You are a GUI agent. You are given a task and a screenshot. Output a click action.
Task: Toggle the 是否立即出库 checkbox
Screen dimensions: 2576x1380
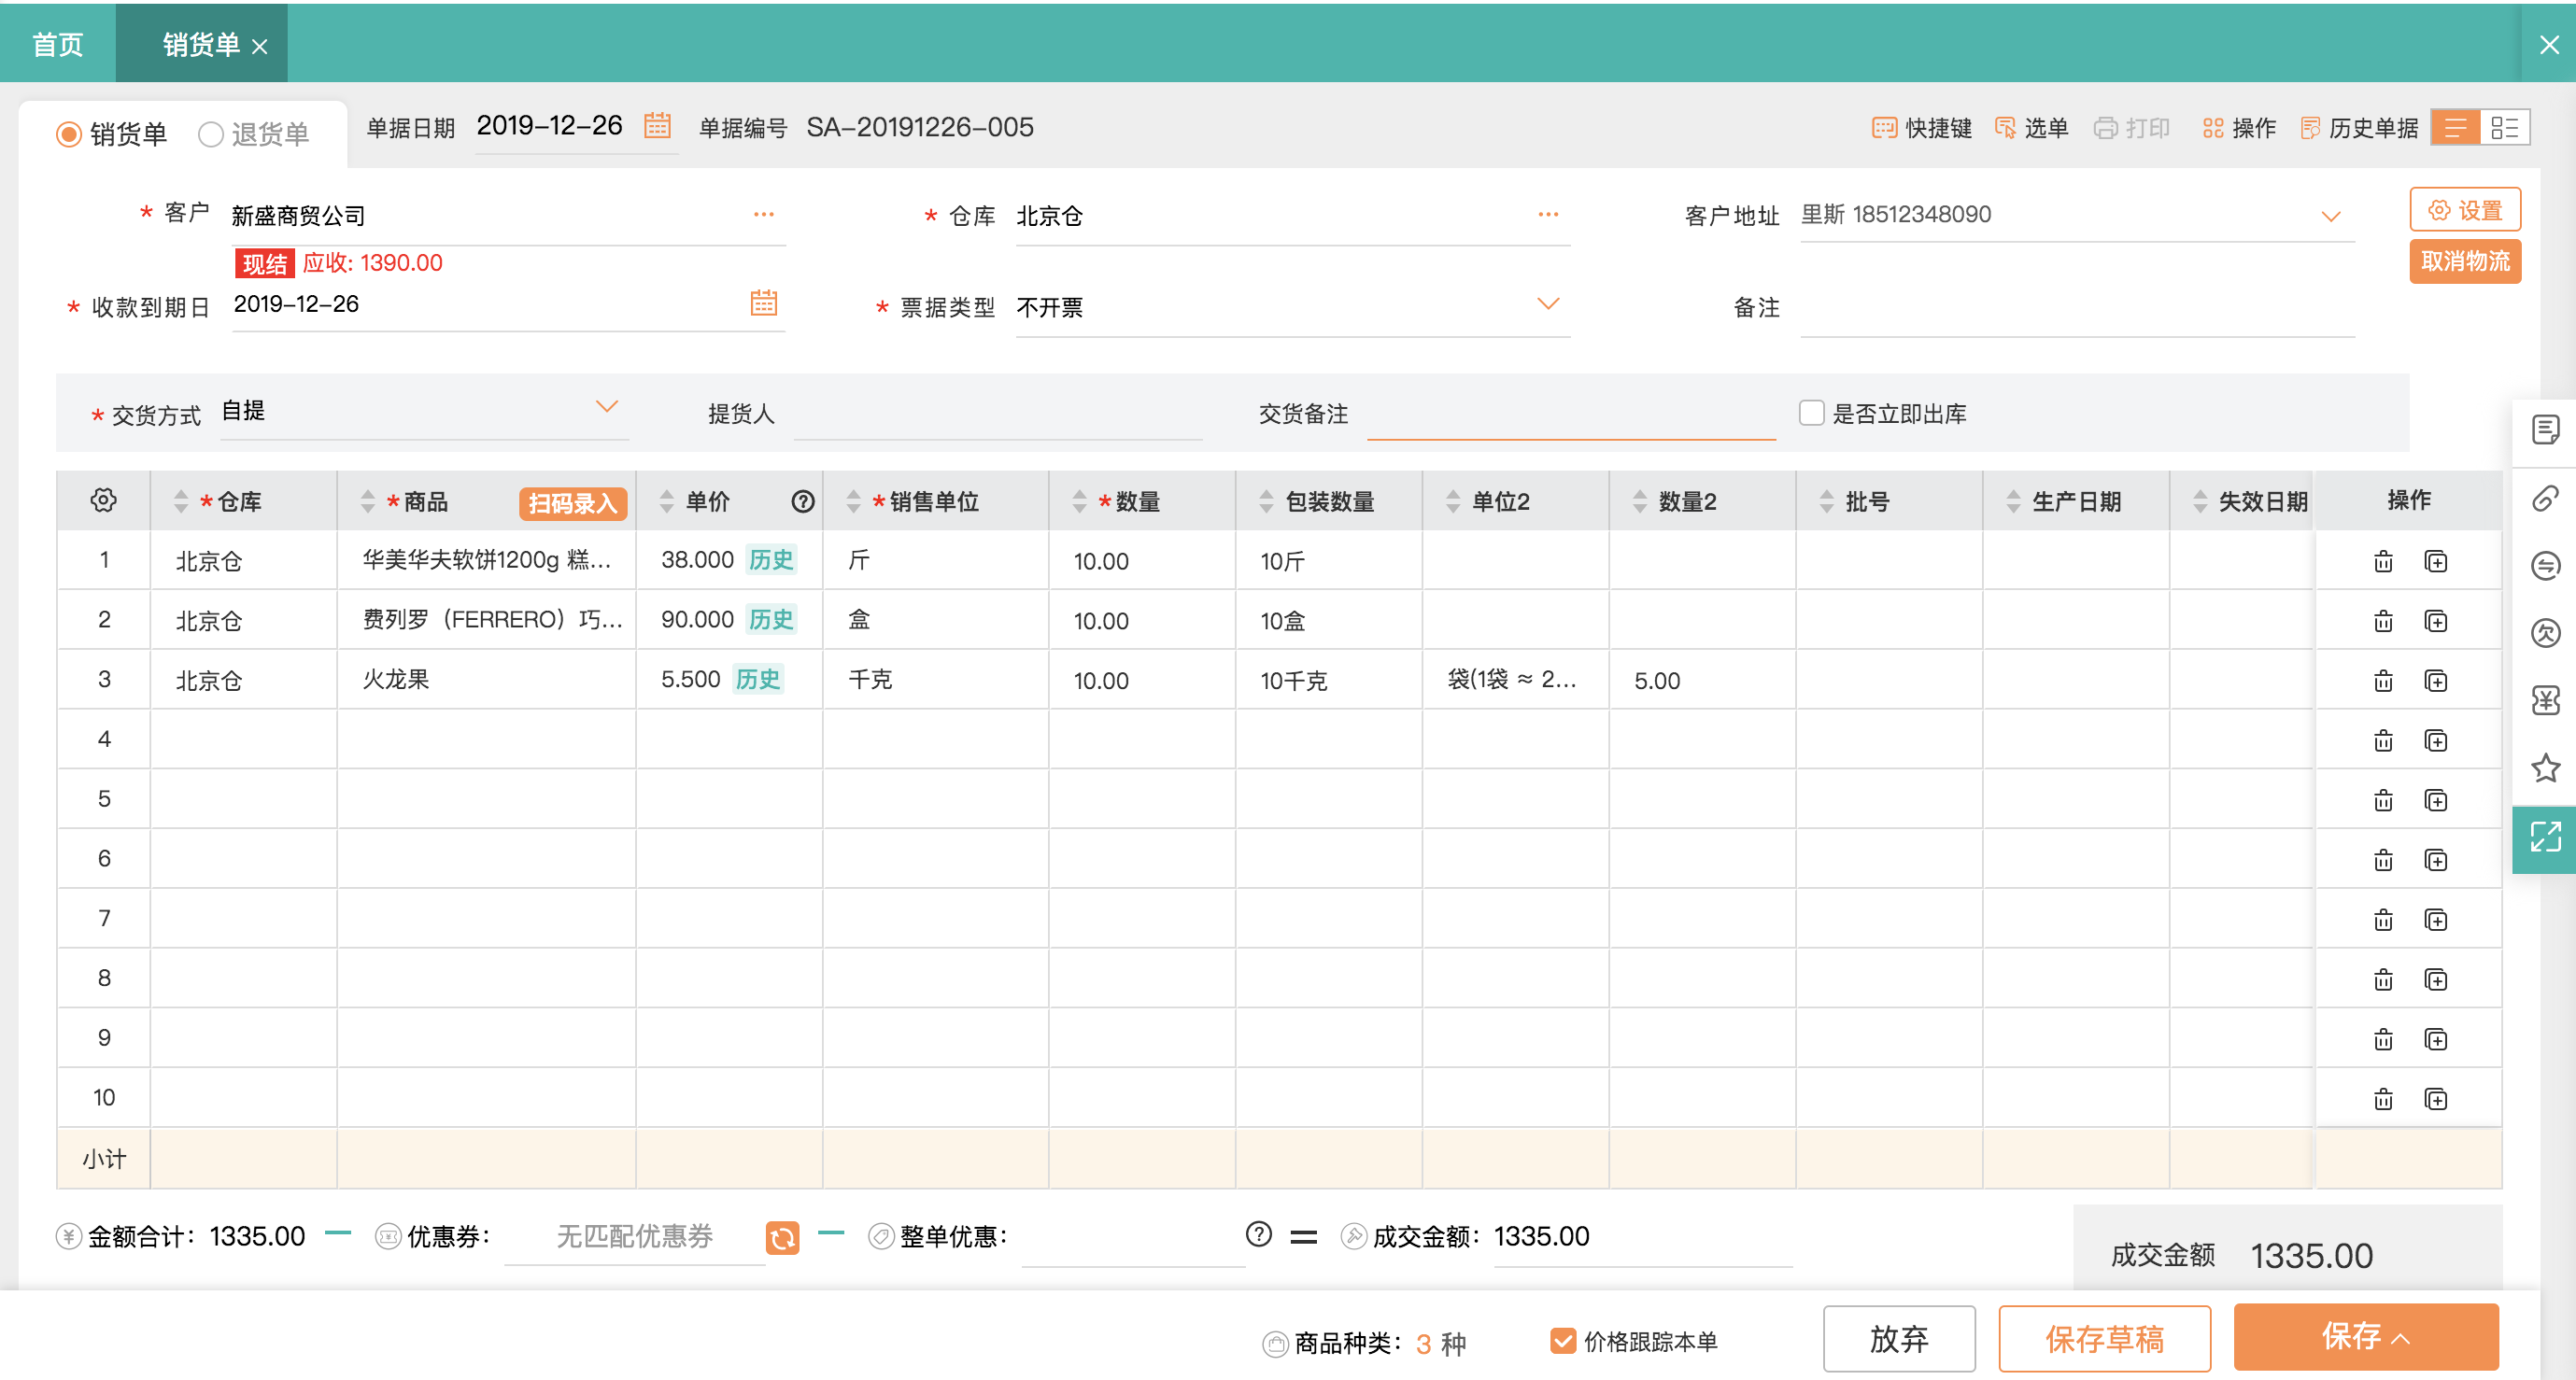point(1809,413)
